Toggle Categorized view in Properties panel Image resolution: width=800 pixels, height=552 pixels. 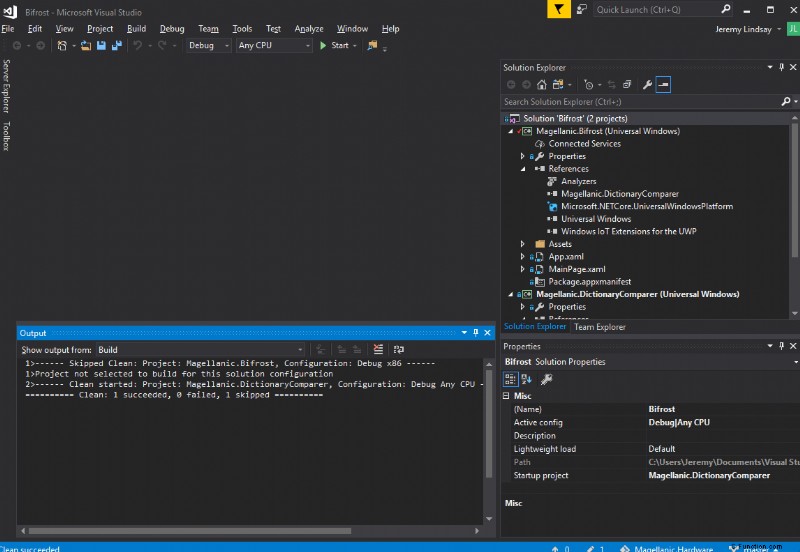(510, 379)
